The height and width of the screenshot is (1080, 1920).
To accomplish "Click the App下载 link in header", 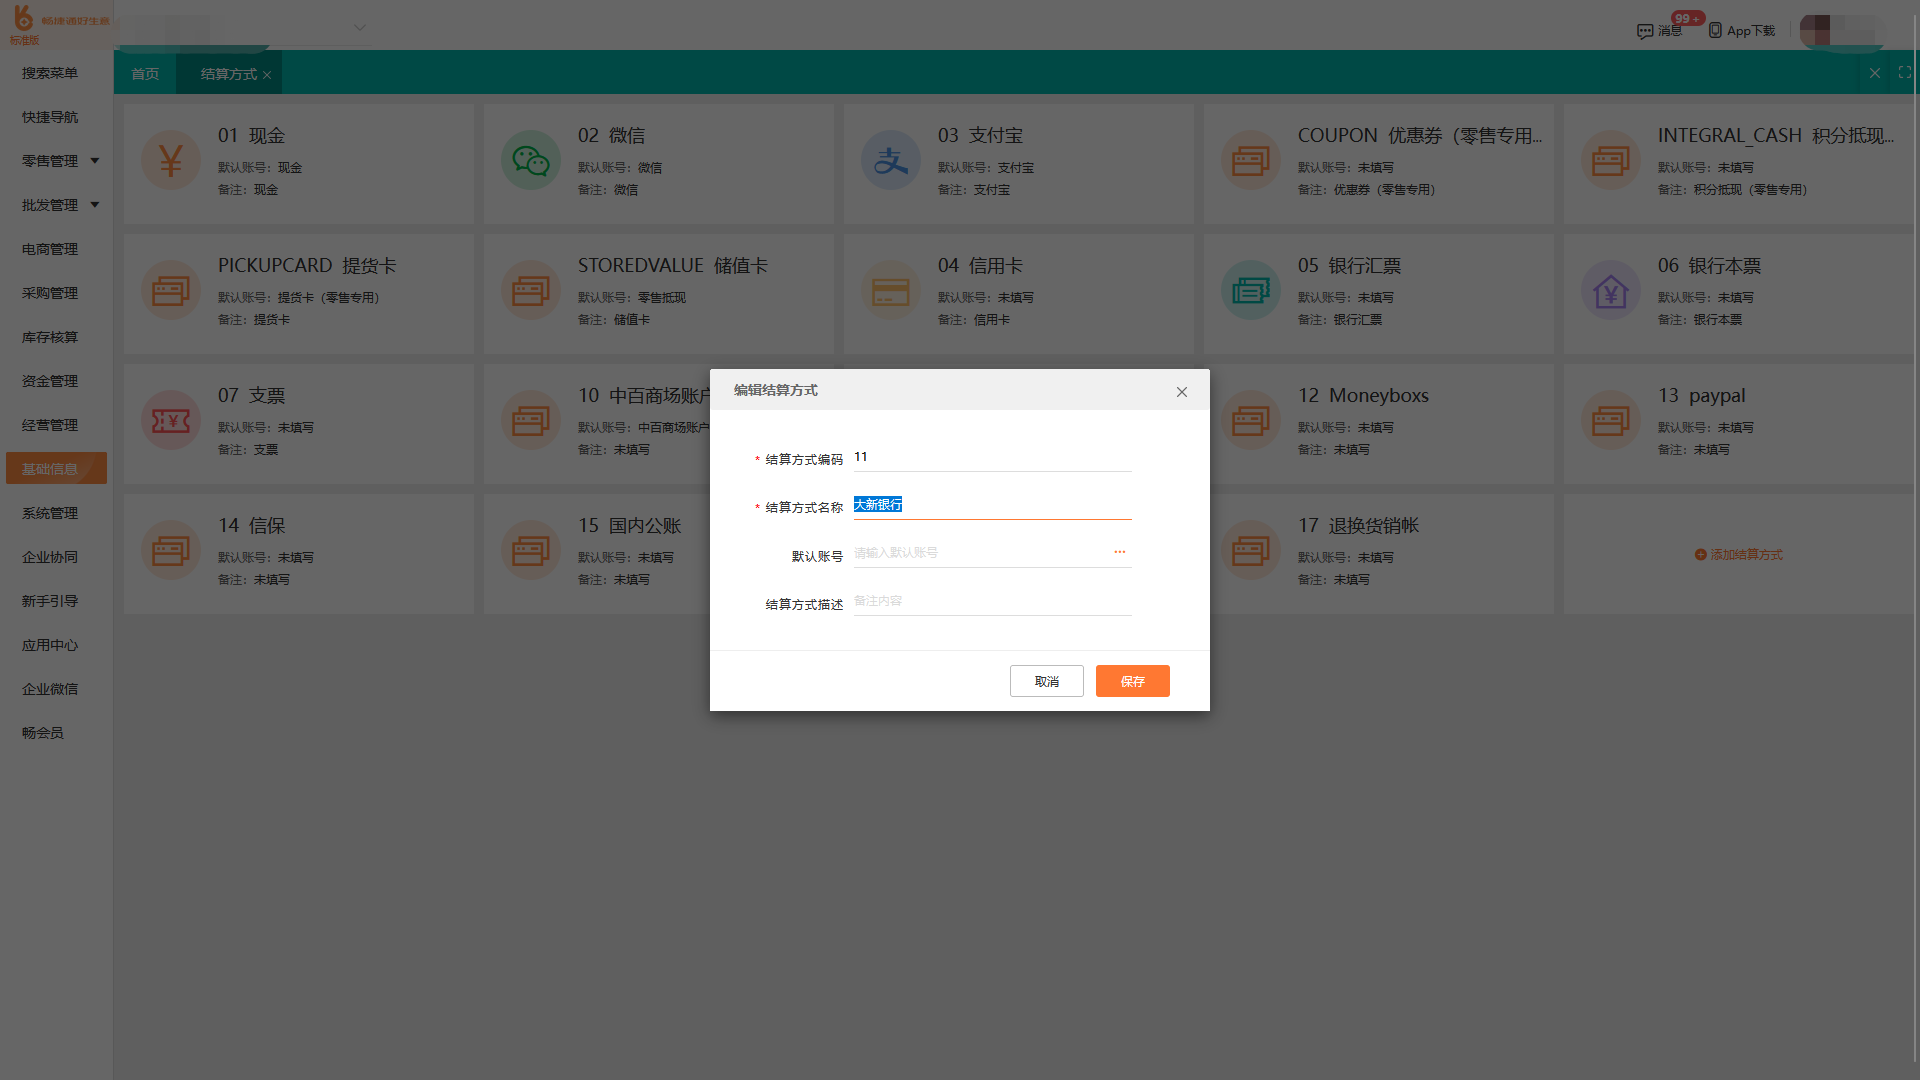I will (x=1741, y=29).
